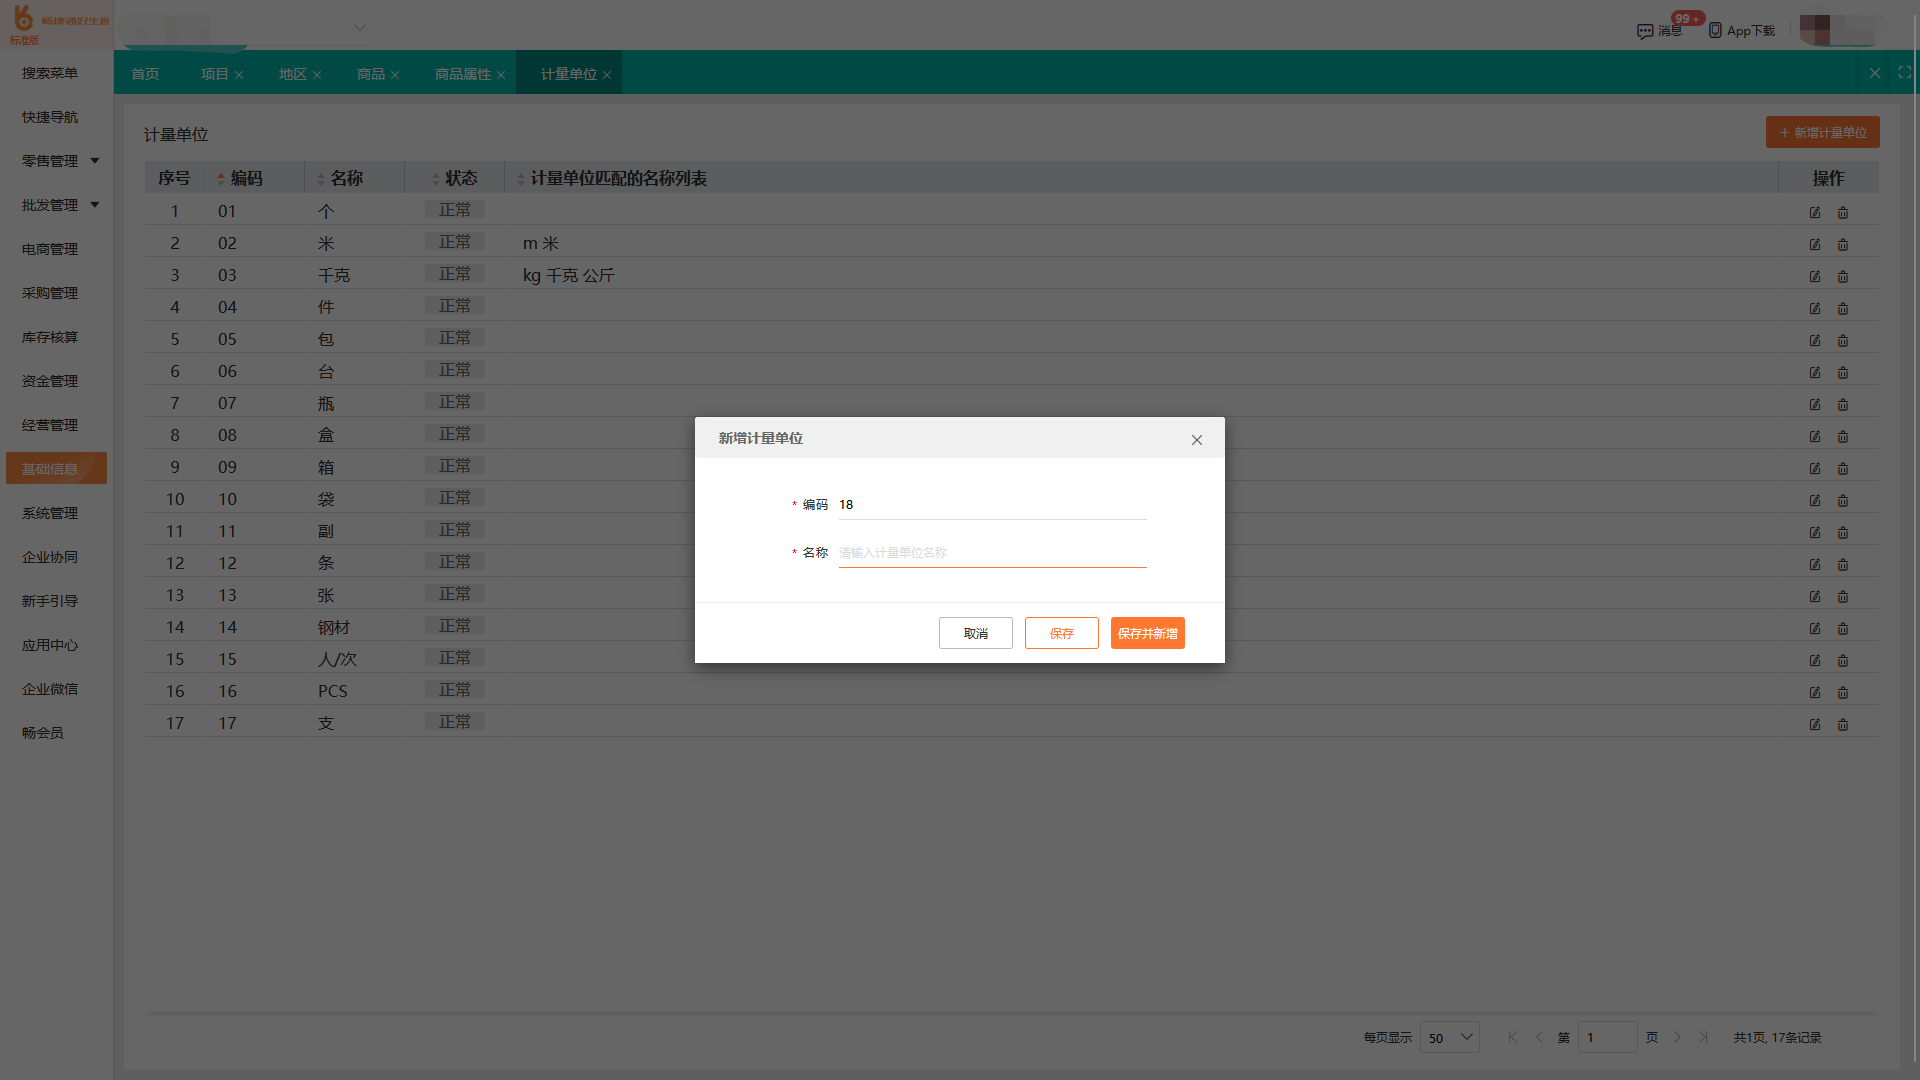
Task: Click 取消 button to close dialog
Action: (x=976, y=633)
